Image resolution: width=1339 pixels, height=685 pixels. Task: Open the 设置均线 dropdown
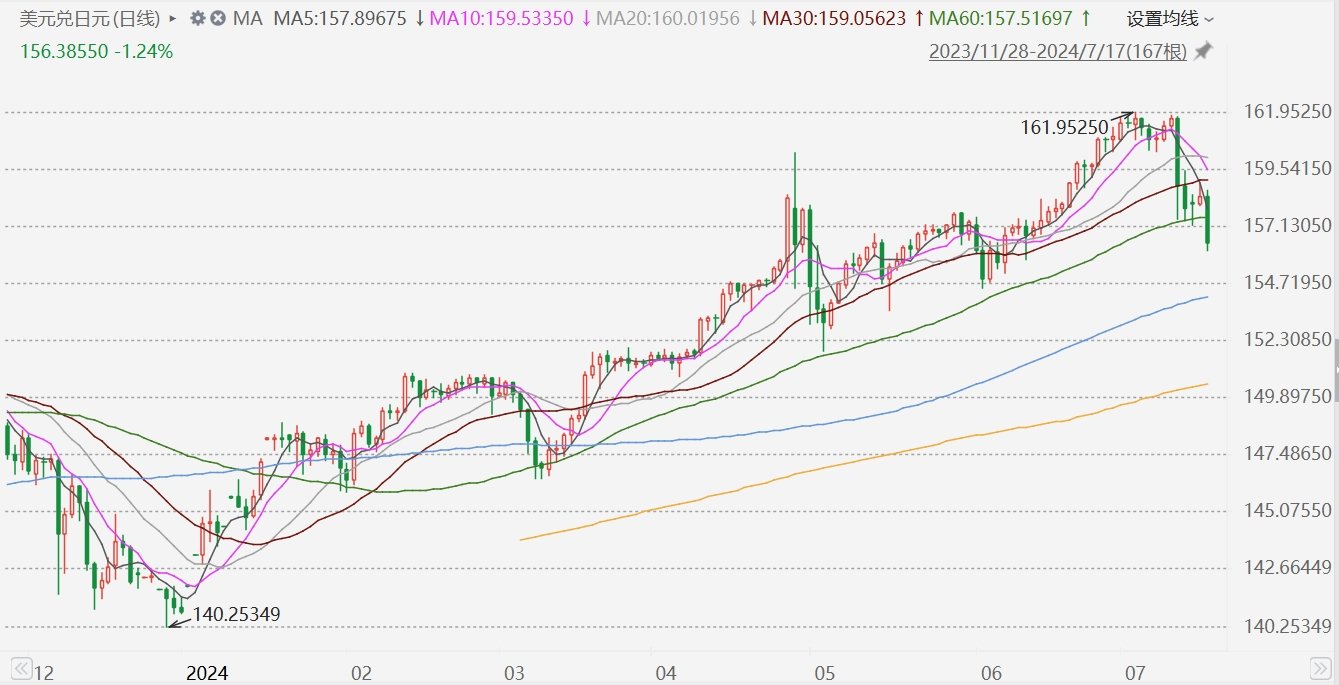click(x=1170, y=19)
